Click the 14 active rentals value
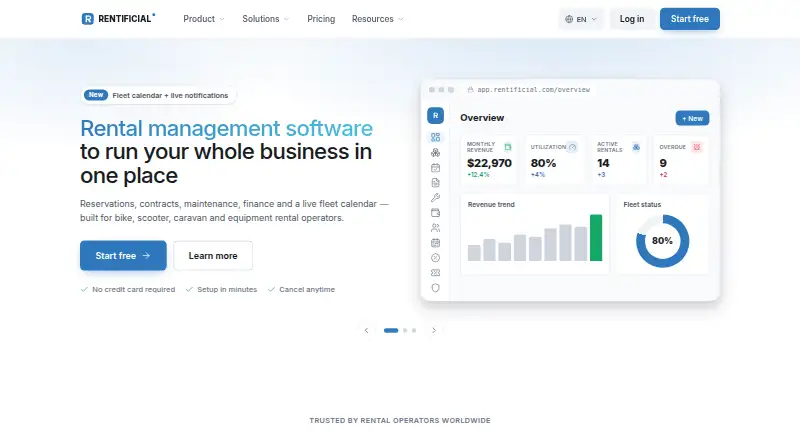The height and width of the screenshot is (440, 800). pyautogui.click(x=603, y=163)
